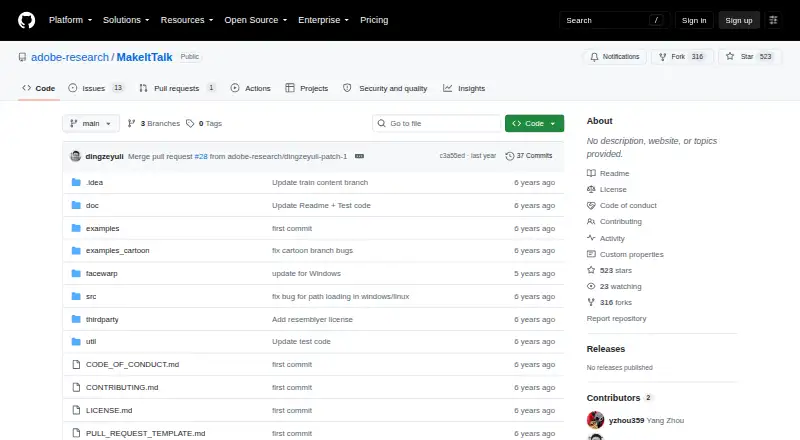Click the dingzeyuli avatar image

[76, 156]
